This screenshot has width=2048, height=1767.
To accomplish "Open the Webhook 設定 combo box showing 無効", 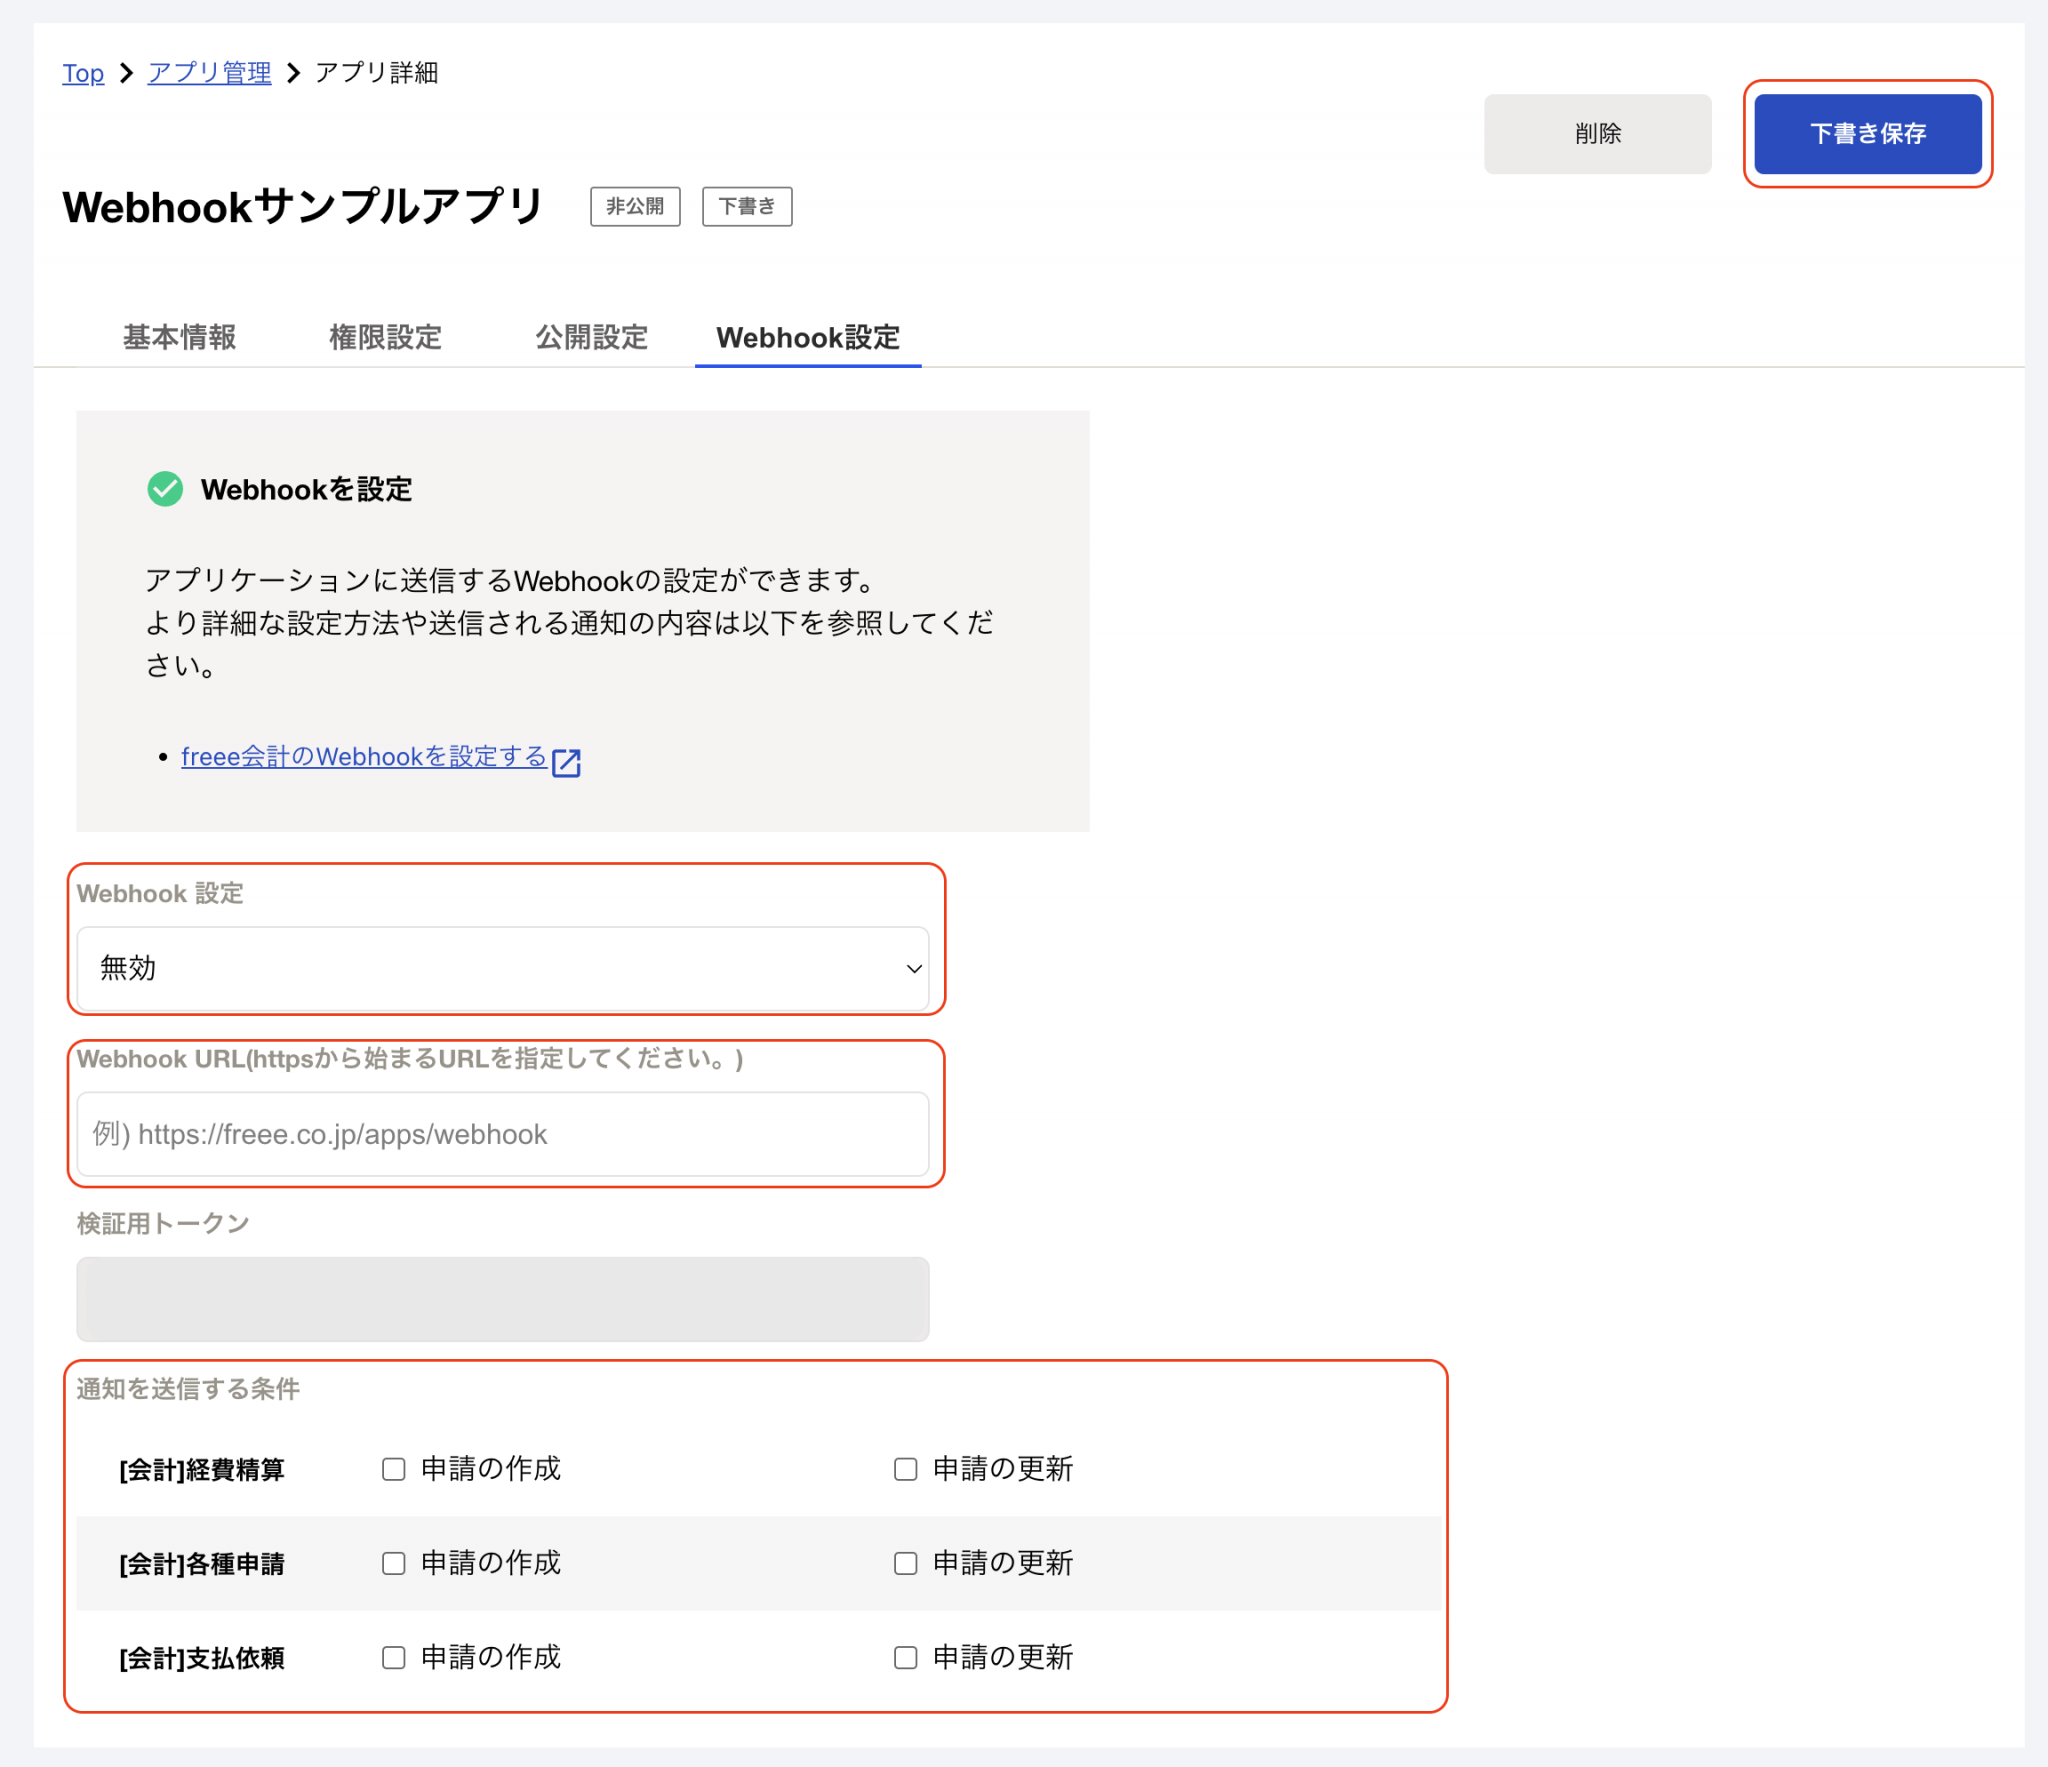I will [502, 968].
